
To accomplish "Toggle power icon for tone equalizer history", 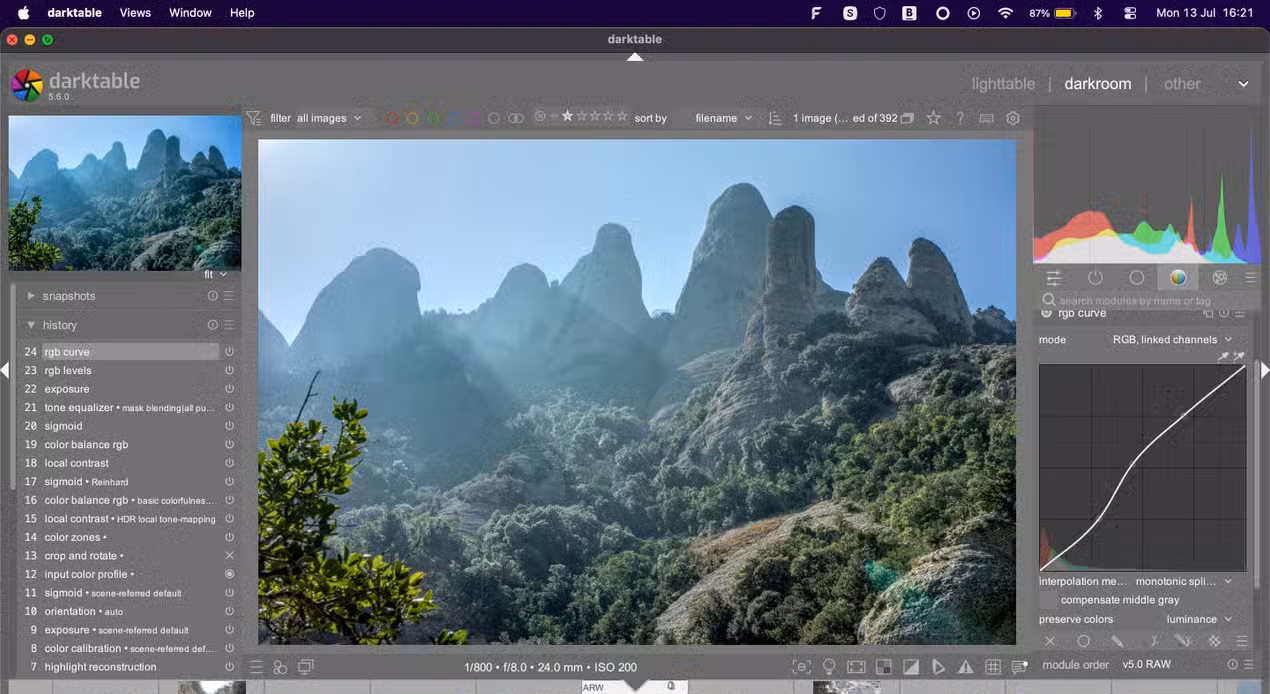I will [229, 408].
